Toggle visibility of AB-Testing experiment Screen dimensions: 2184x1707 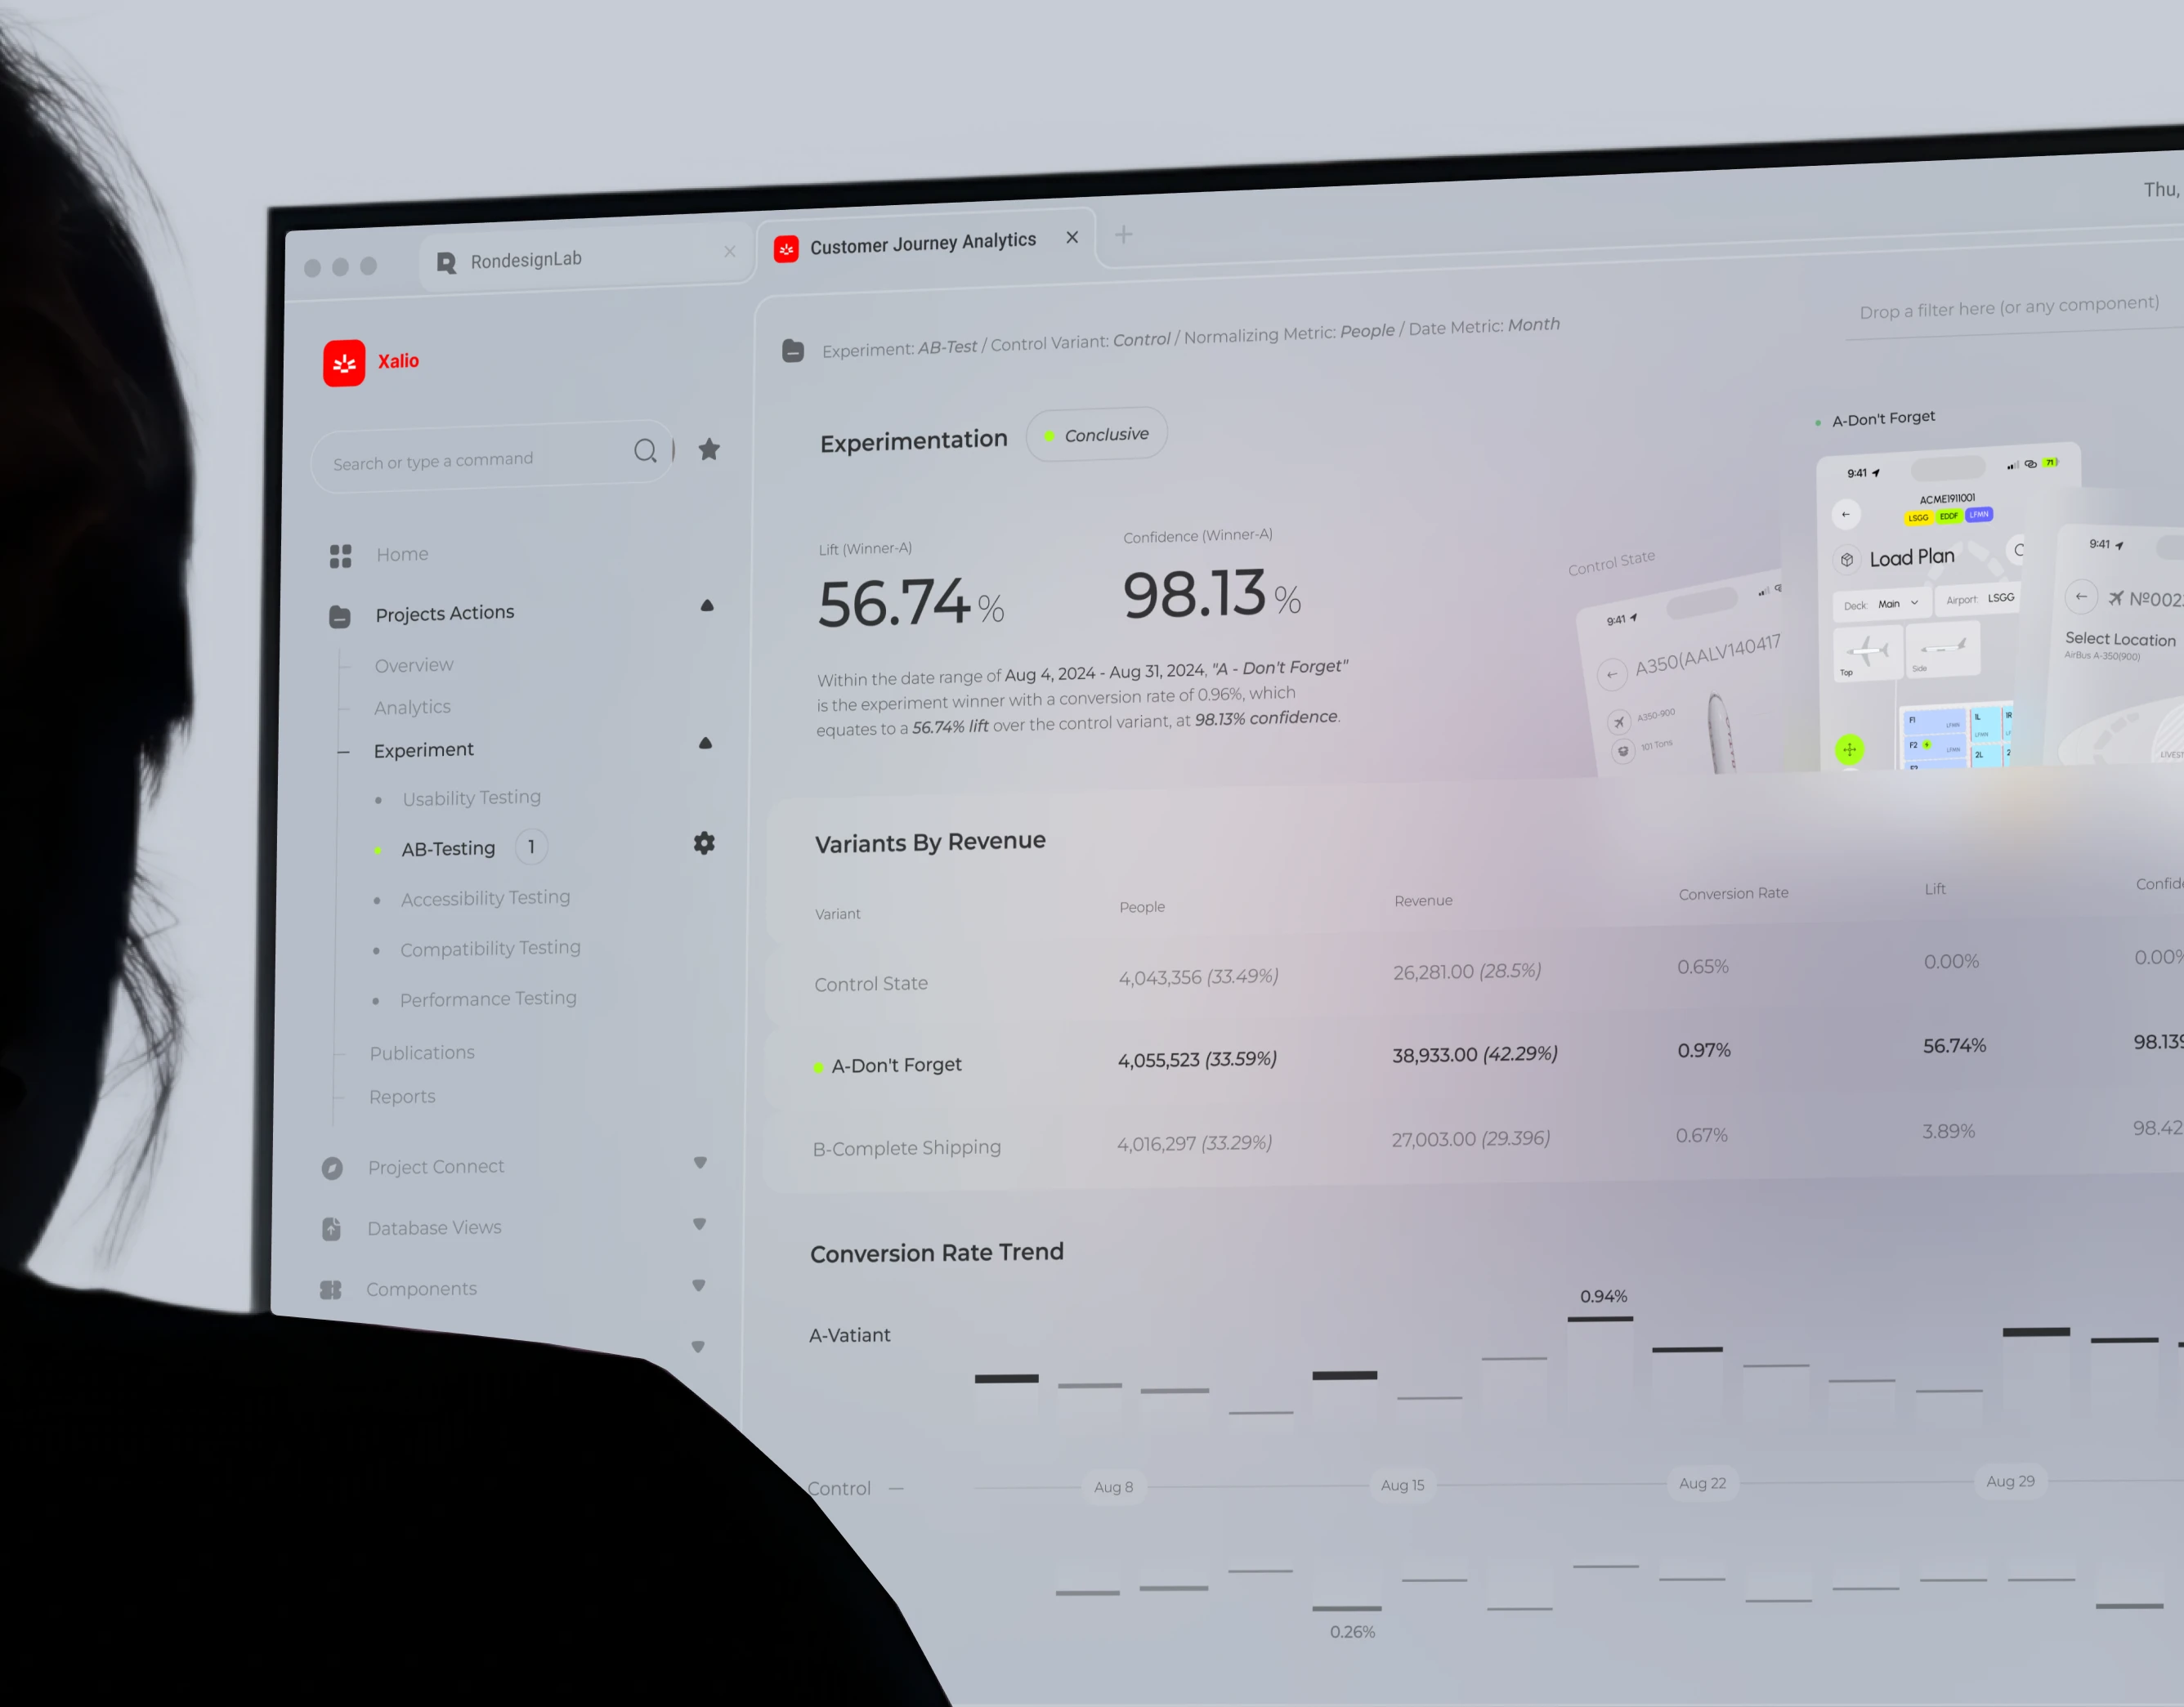pos(379,847)
